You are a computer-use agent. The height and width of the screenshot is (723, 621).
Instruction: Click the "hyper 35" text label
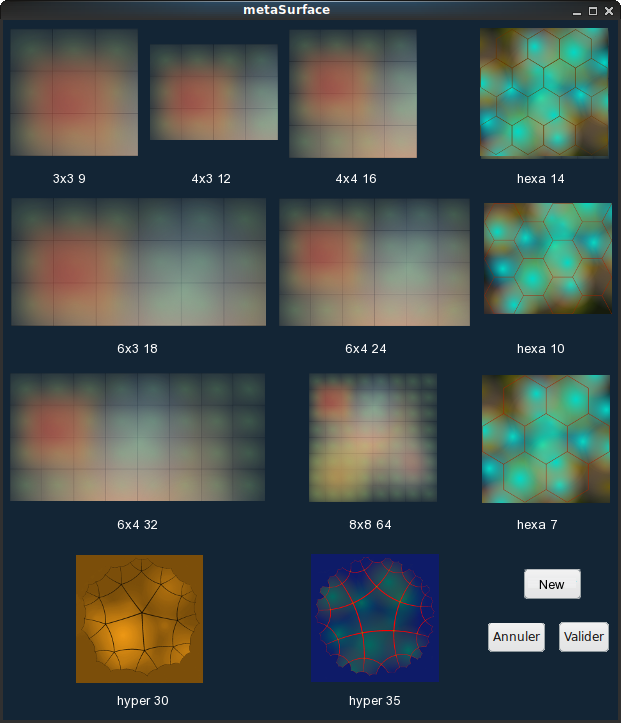(374, 701)
